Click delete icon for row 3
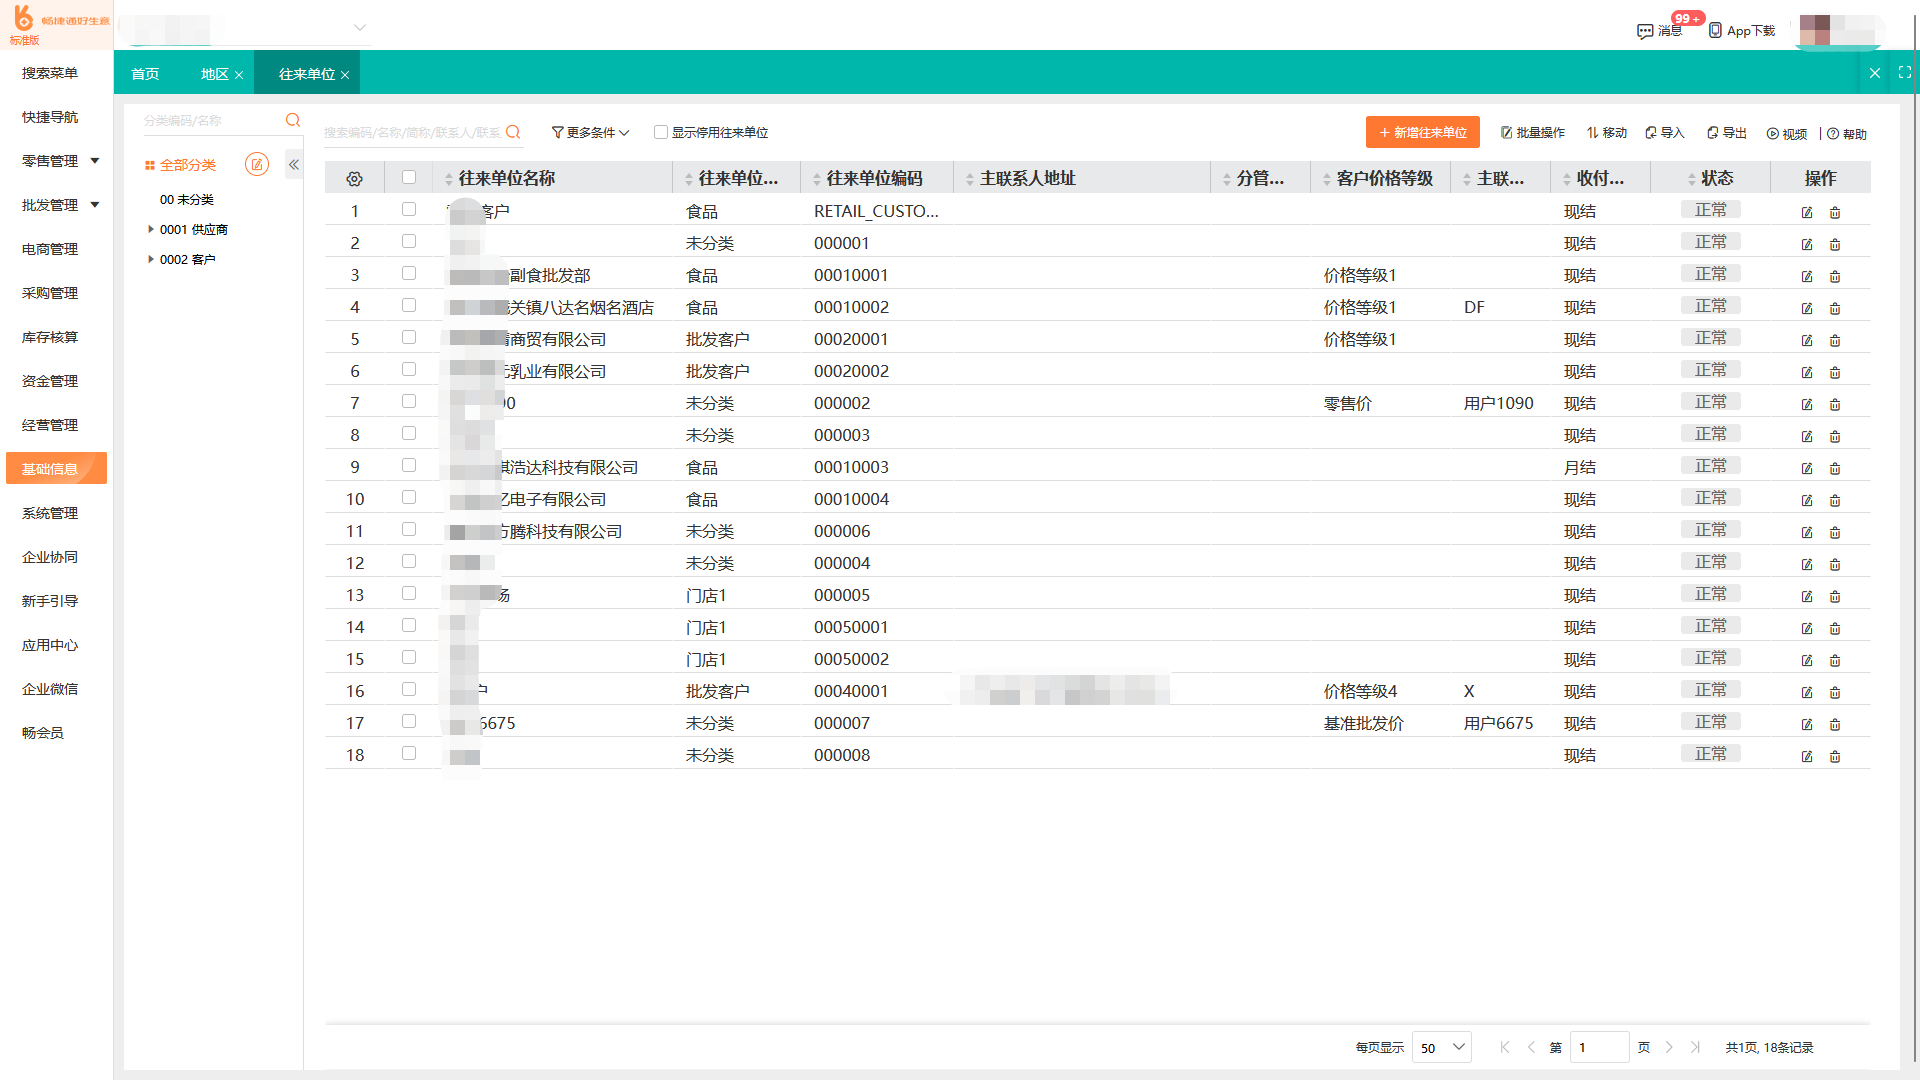Screen dimensions: 1920x1080 coord(1836,274)
